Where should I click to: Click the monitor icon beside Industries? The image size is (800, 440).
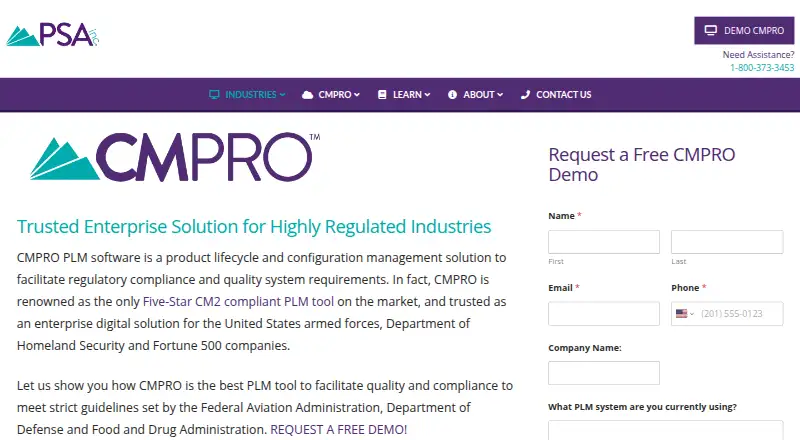pos(214,94)
